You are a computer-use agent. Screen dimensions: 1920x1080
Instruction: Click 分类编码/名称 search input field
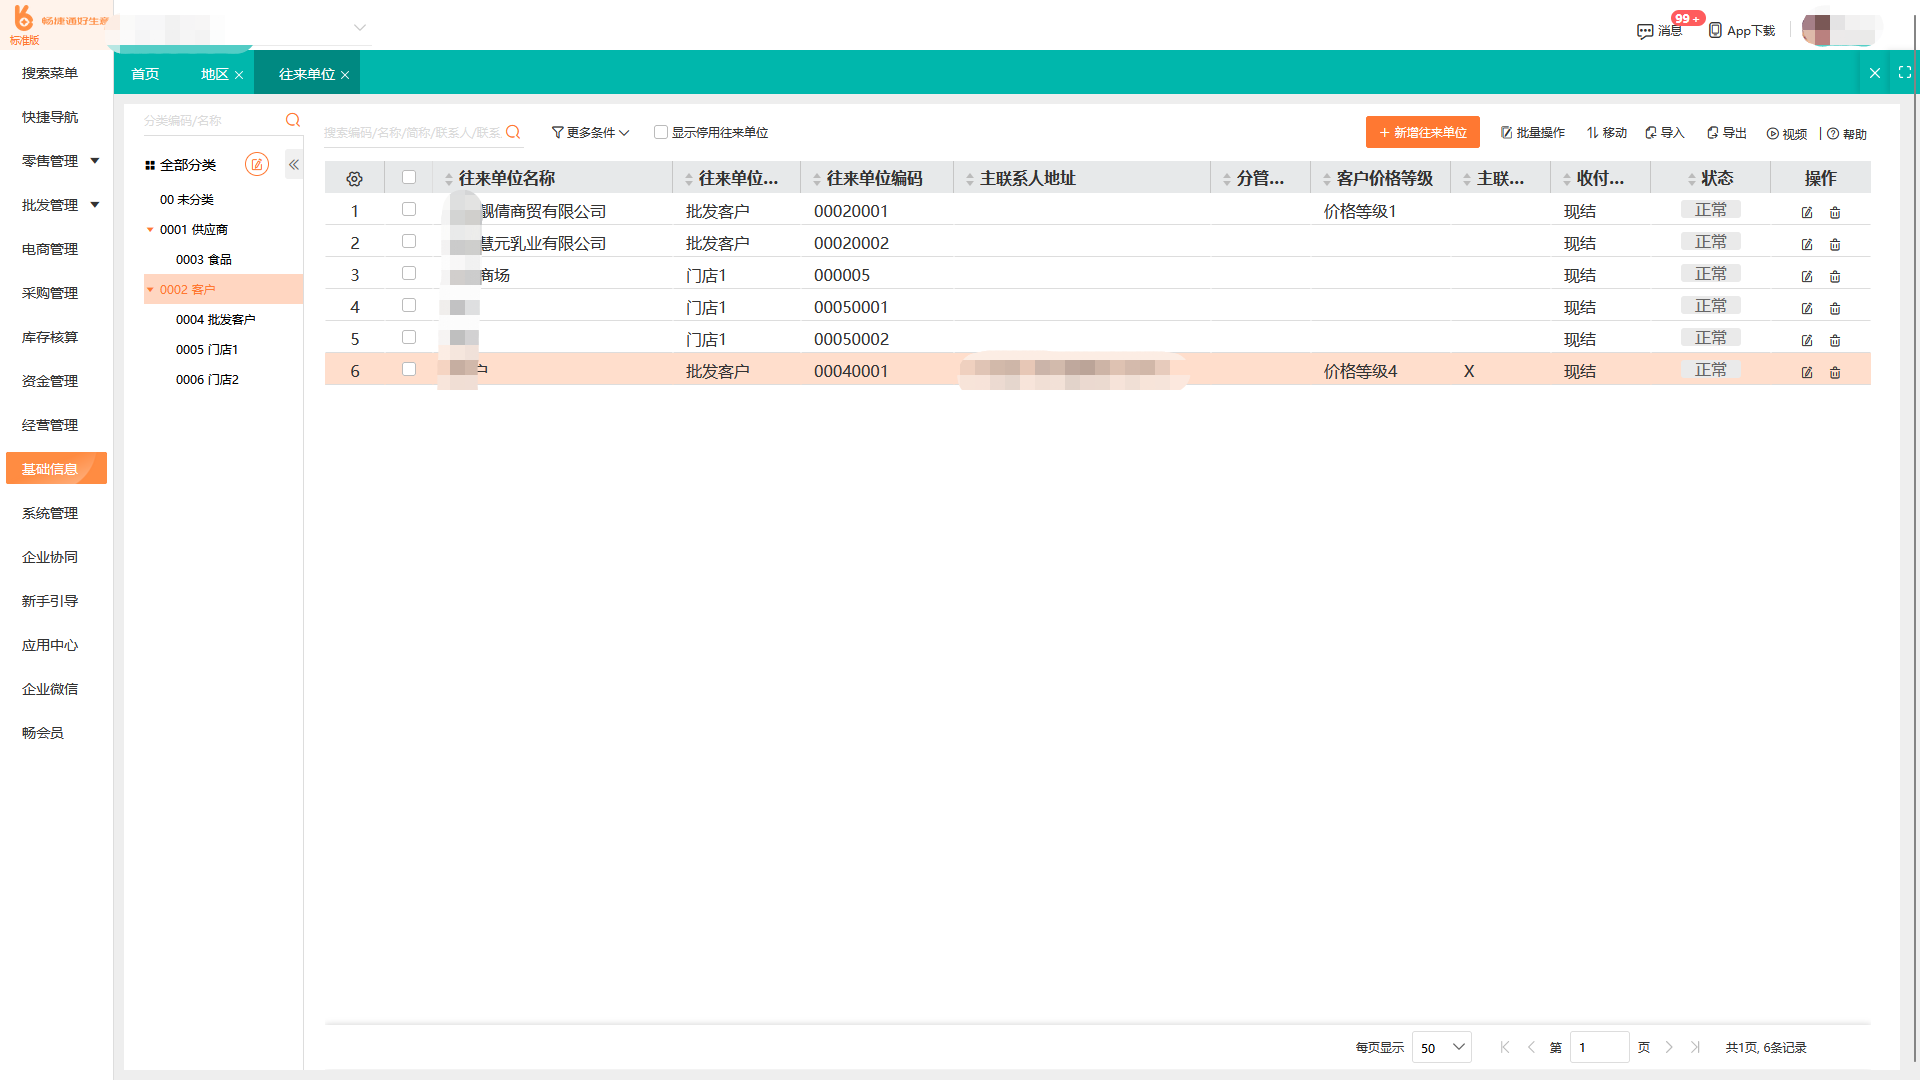[x=204, y=120]
